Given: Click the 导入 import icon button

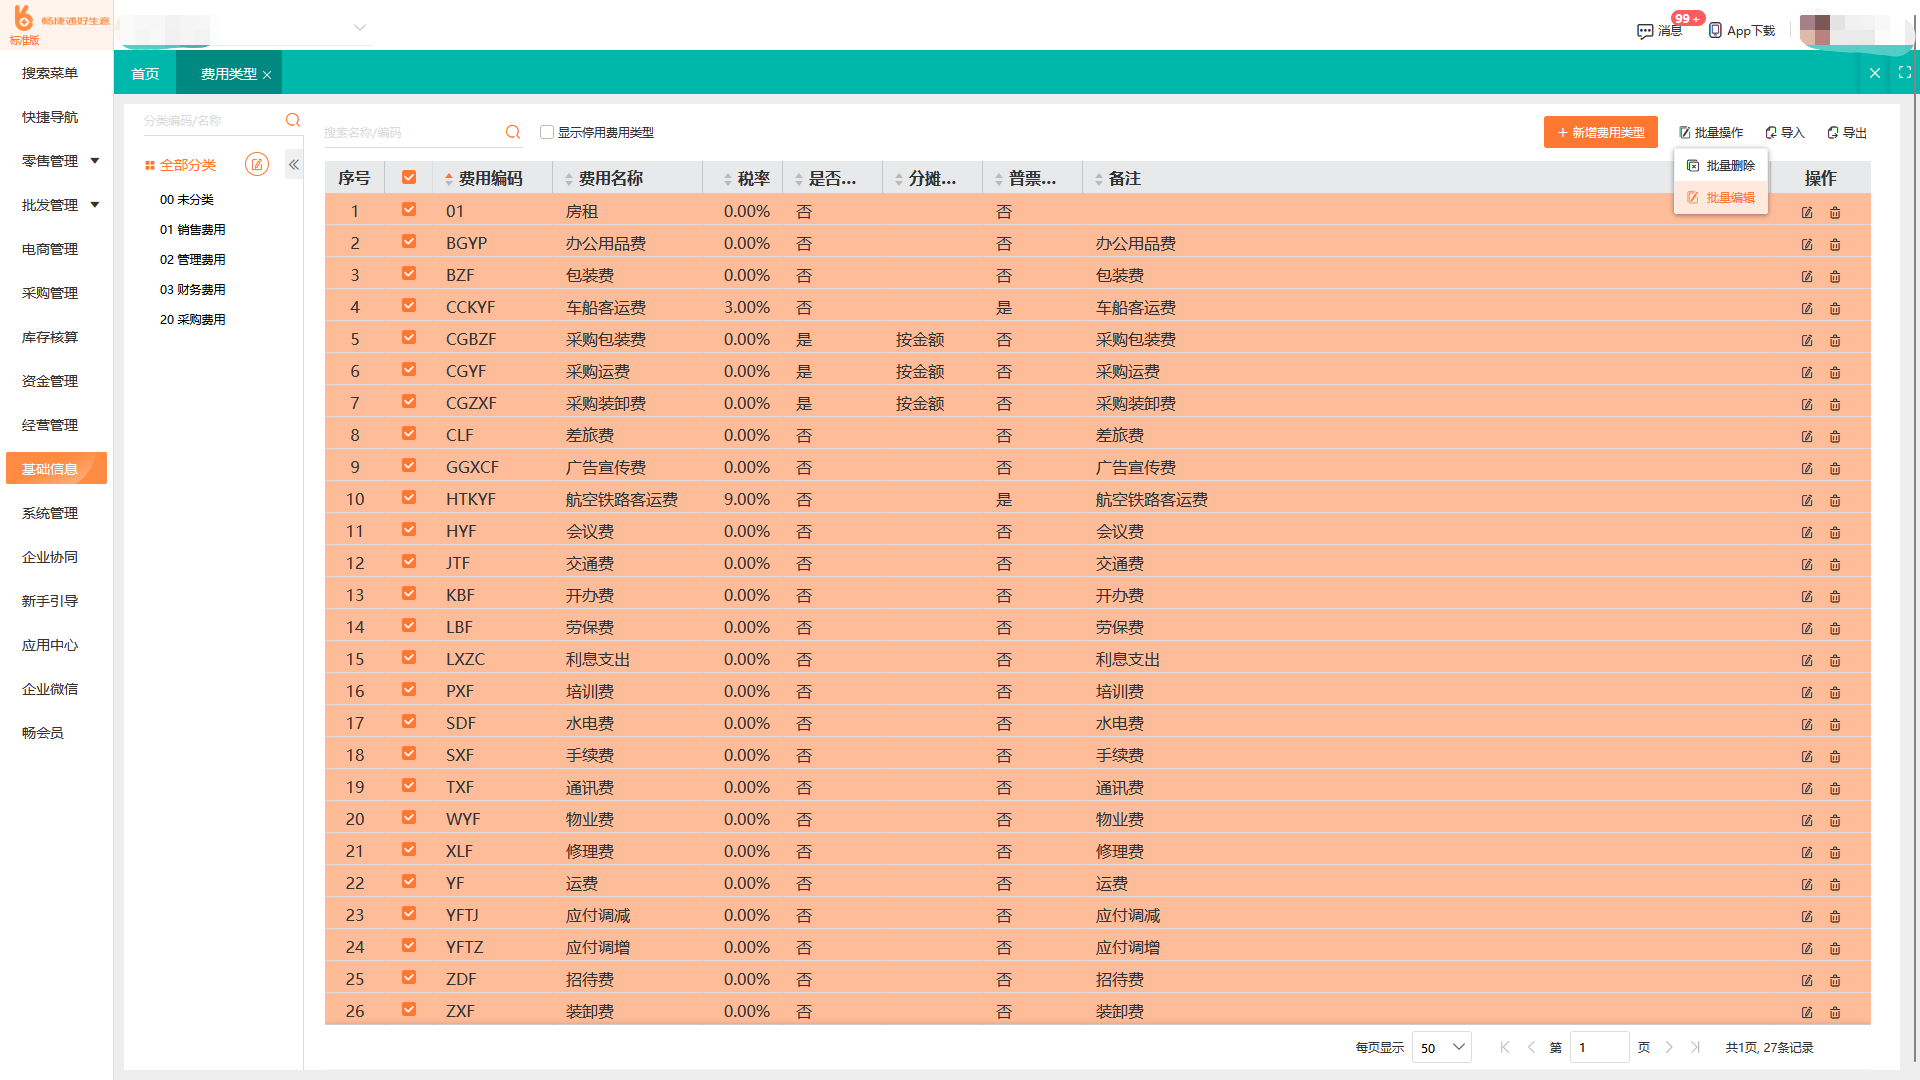Looking at the screenshot, I should (x=1785, y=131).
